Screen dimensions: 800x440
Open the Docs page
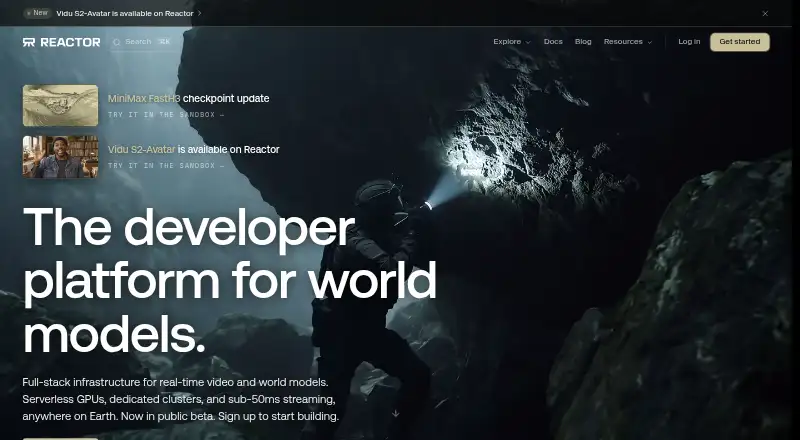[553, 42]
